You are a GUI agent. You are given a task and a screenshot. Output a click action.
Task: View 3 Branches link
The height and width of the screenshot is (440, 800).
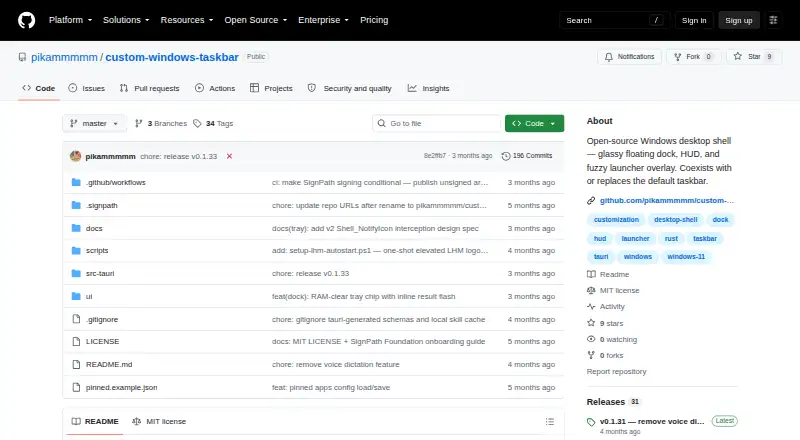click(x=161, y=124)
